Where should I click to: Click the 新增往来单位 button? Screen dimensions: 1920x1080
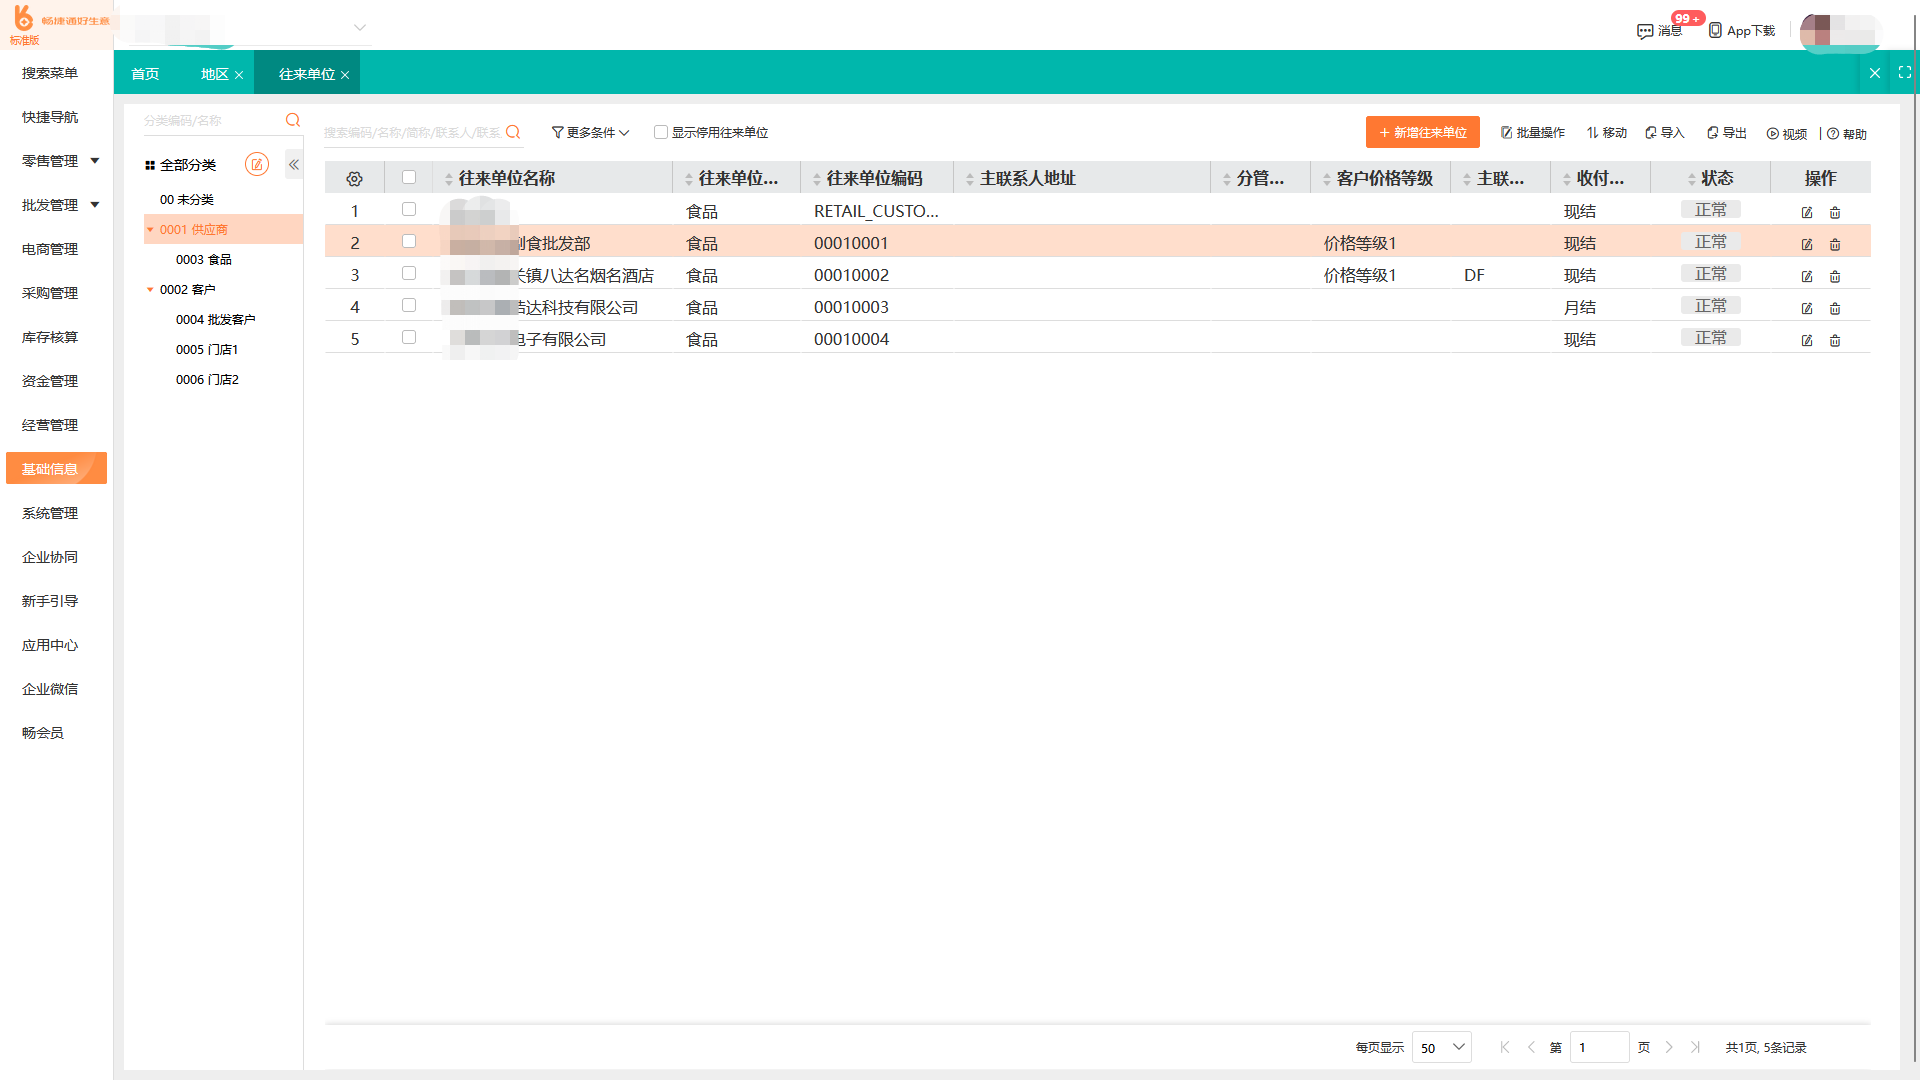(x=1424, y=131)
